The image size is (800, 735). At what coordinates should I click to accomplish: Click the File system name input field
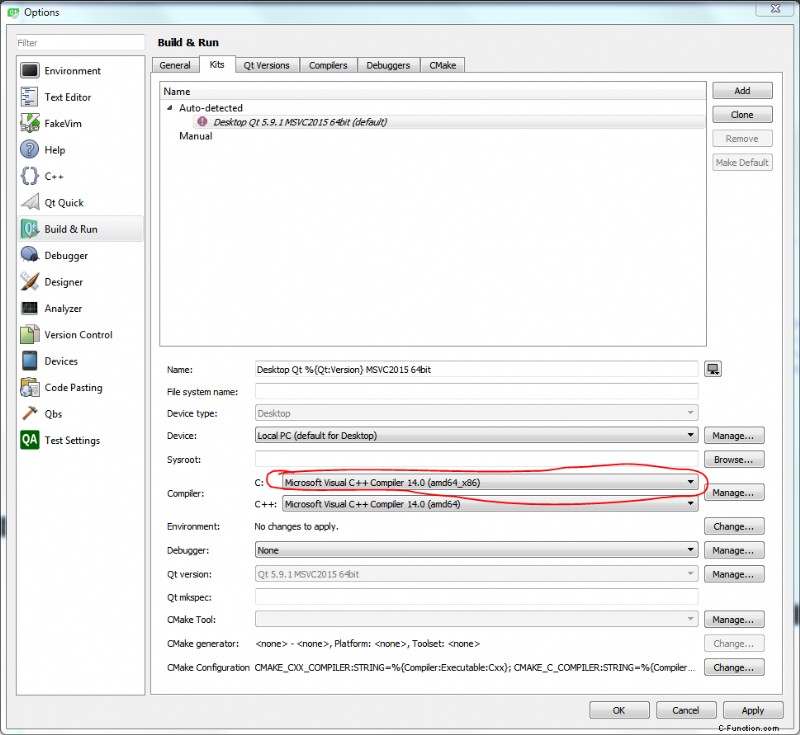coord(476,392)
